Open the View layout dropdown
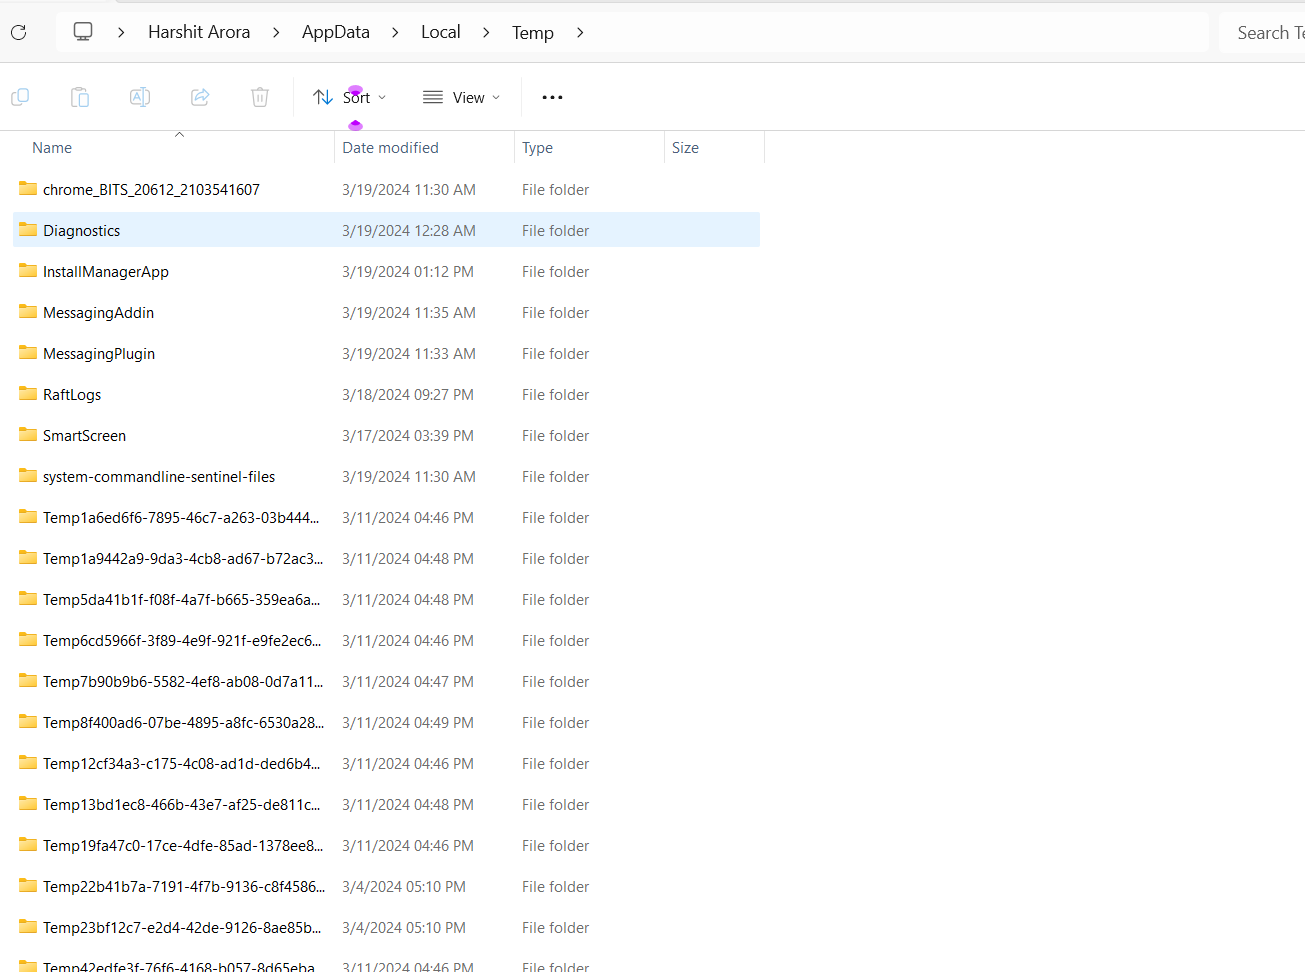 click(460, 97)
